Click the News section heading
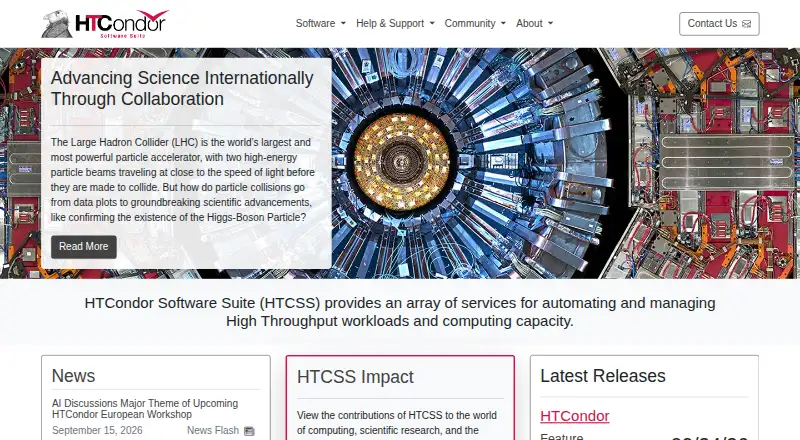800x440 pixels. coord(73,376)
